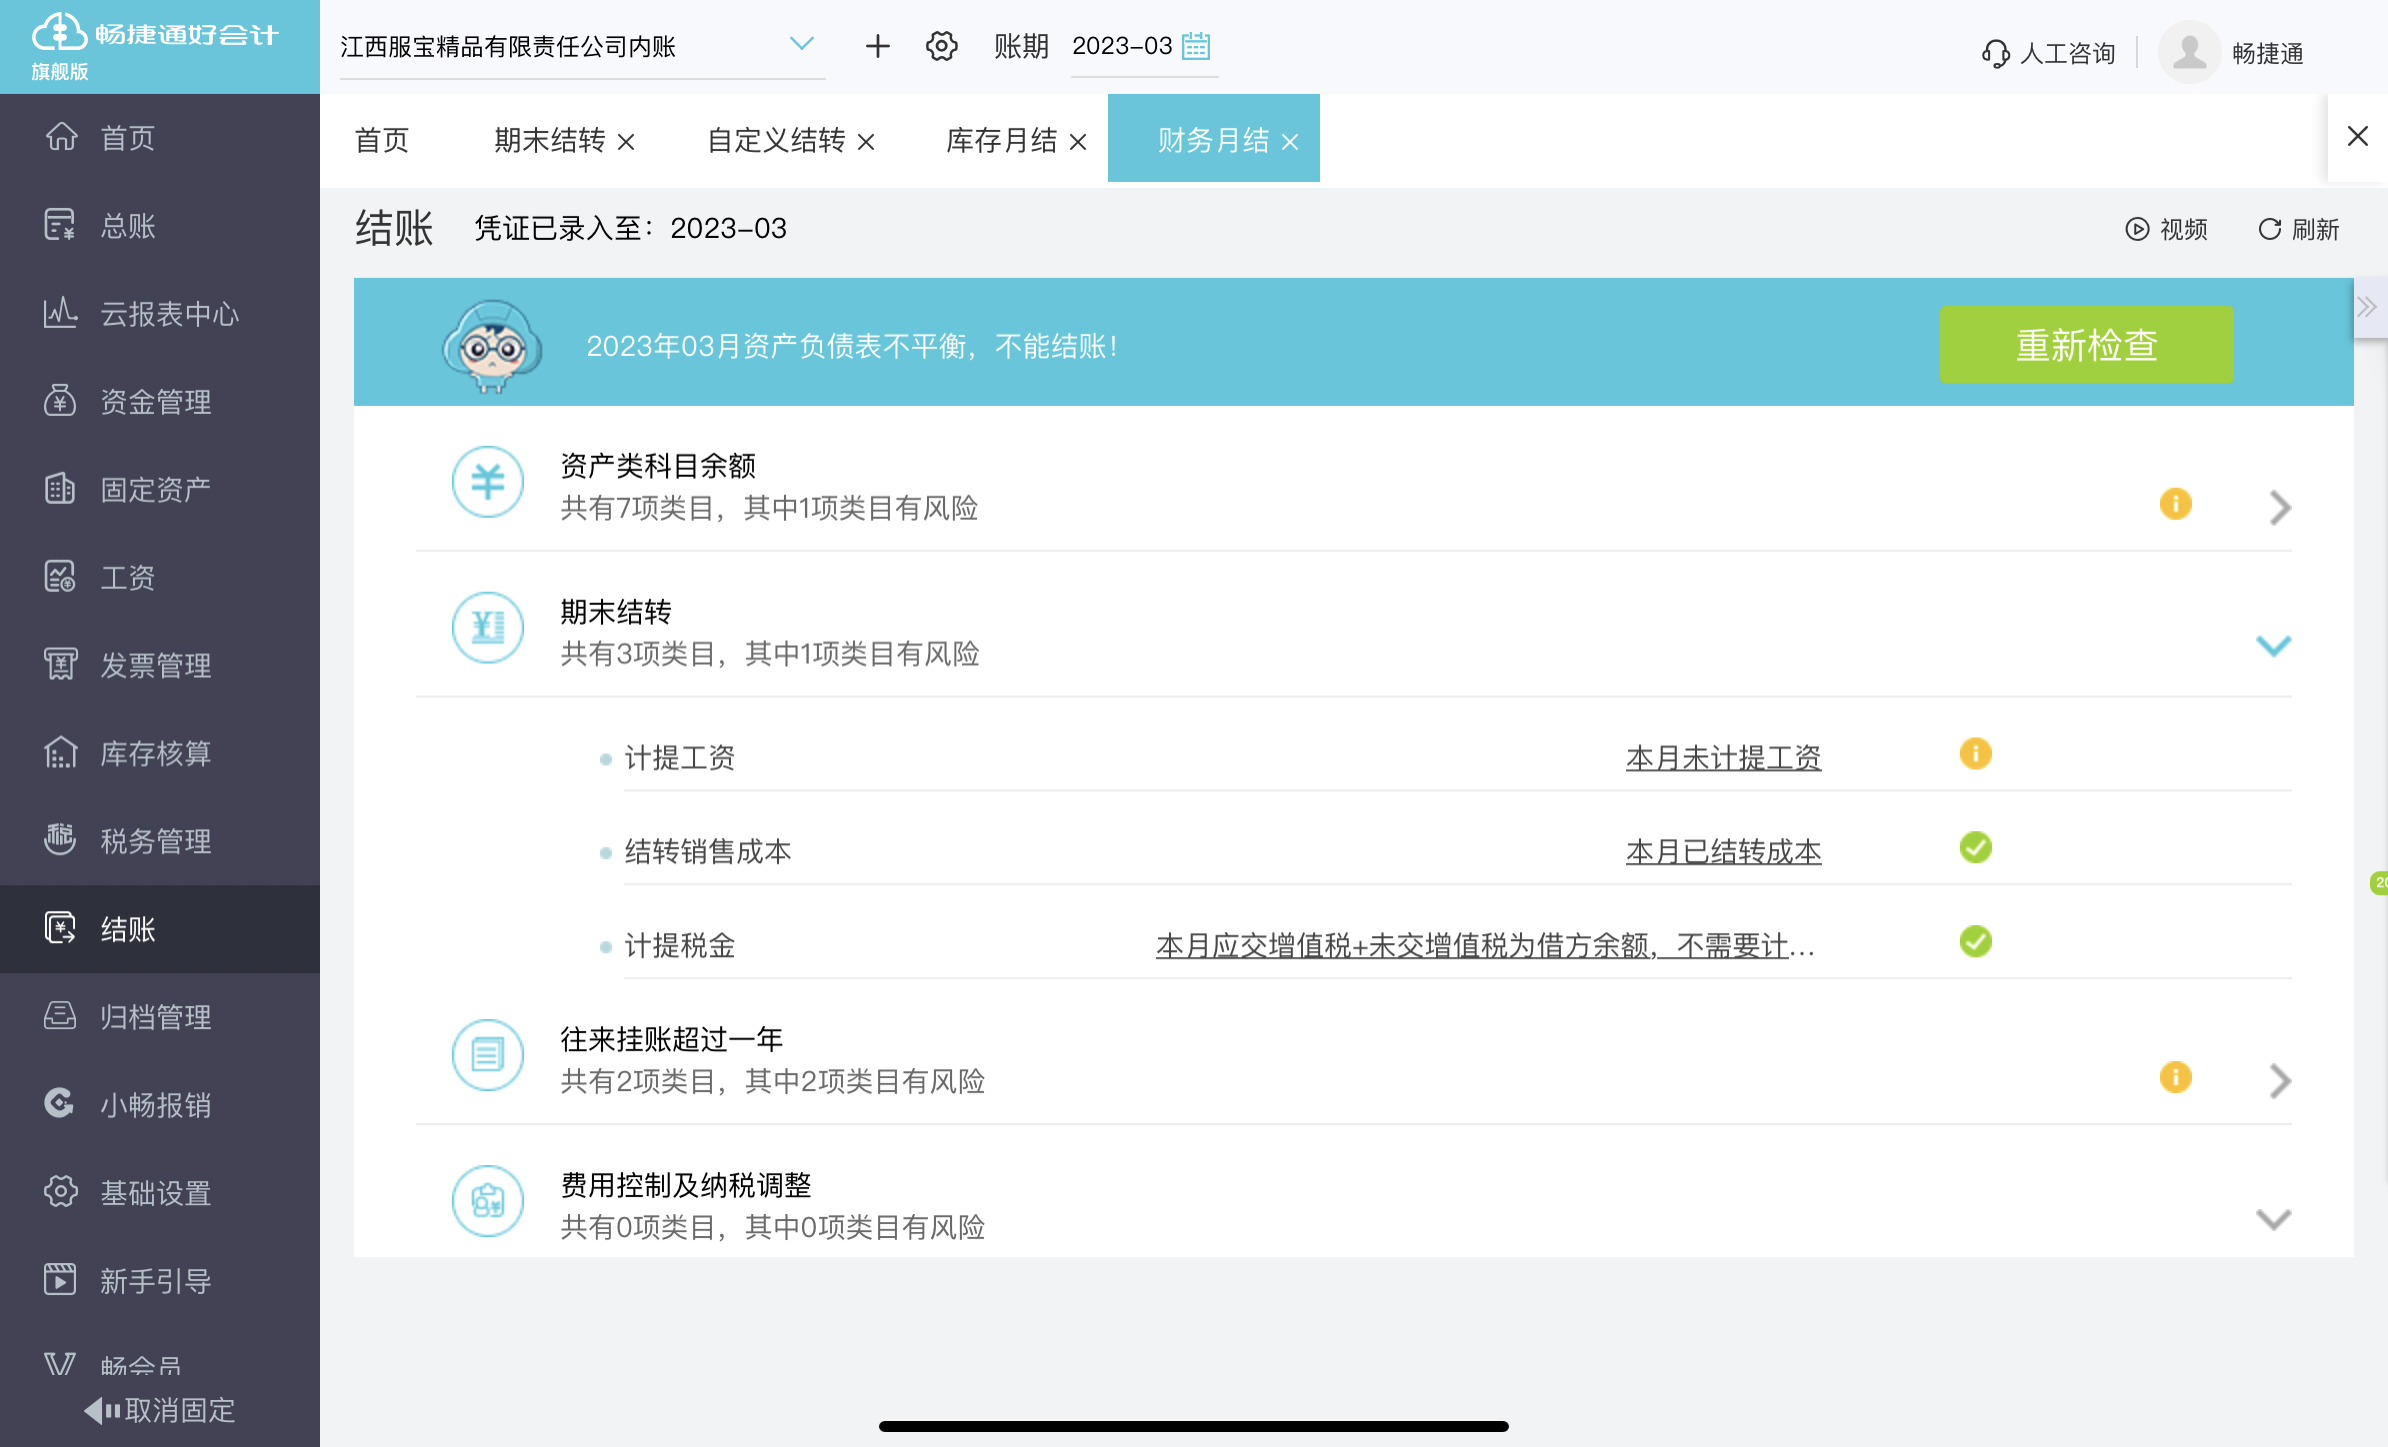Expand 往来挂账超过一年 section arrow
2388x1447 pixels.
pyautogui.click(x=2281, y=1077)
